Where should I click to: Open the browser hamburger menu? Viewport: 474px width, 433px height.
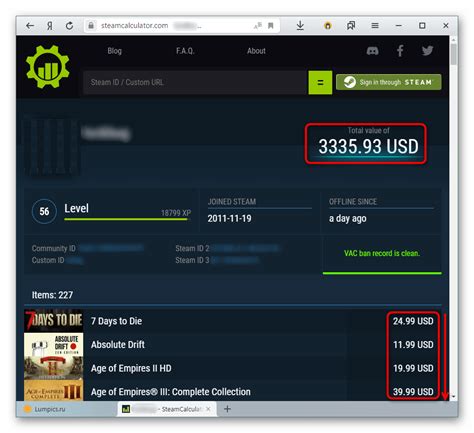coord(375,26)
